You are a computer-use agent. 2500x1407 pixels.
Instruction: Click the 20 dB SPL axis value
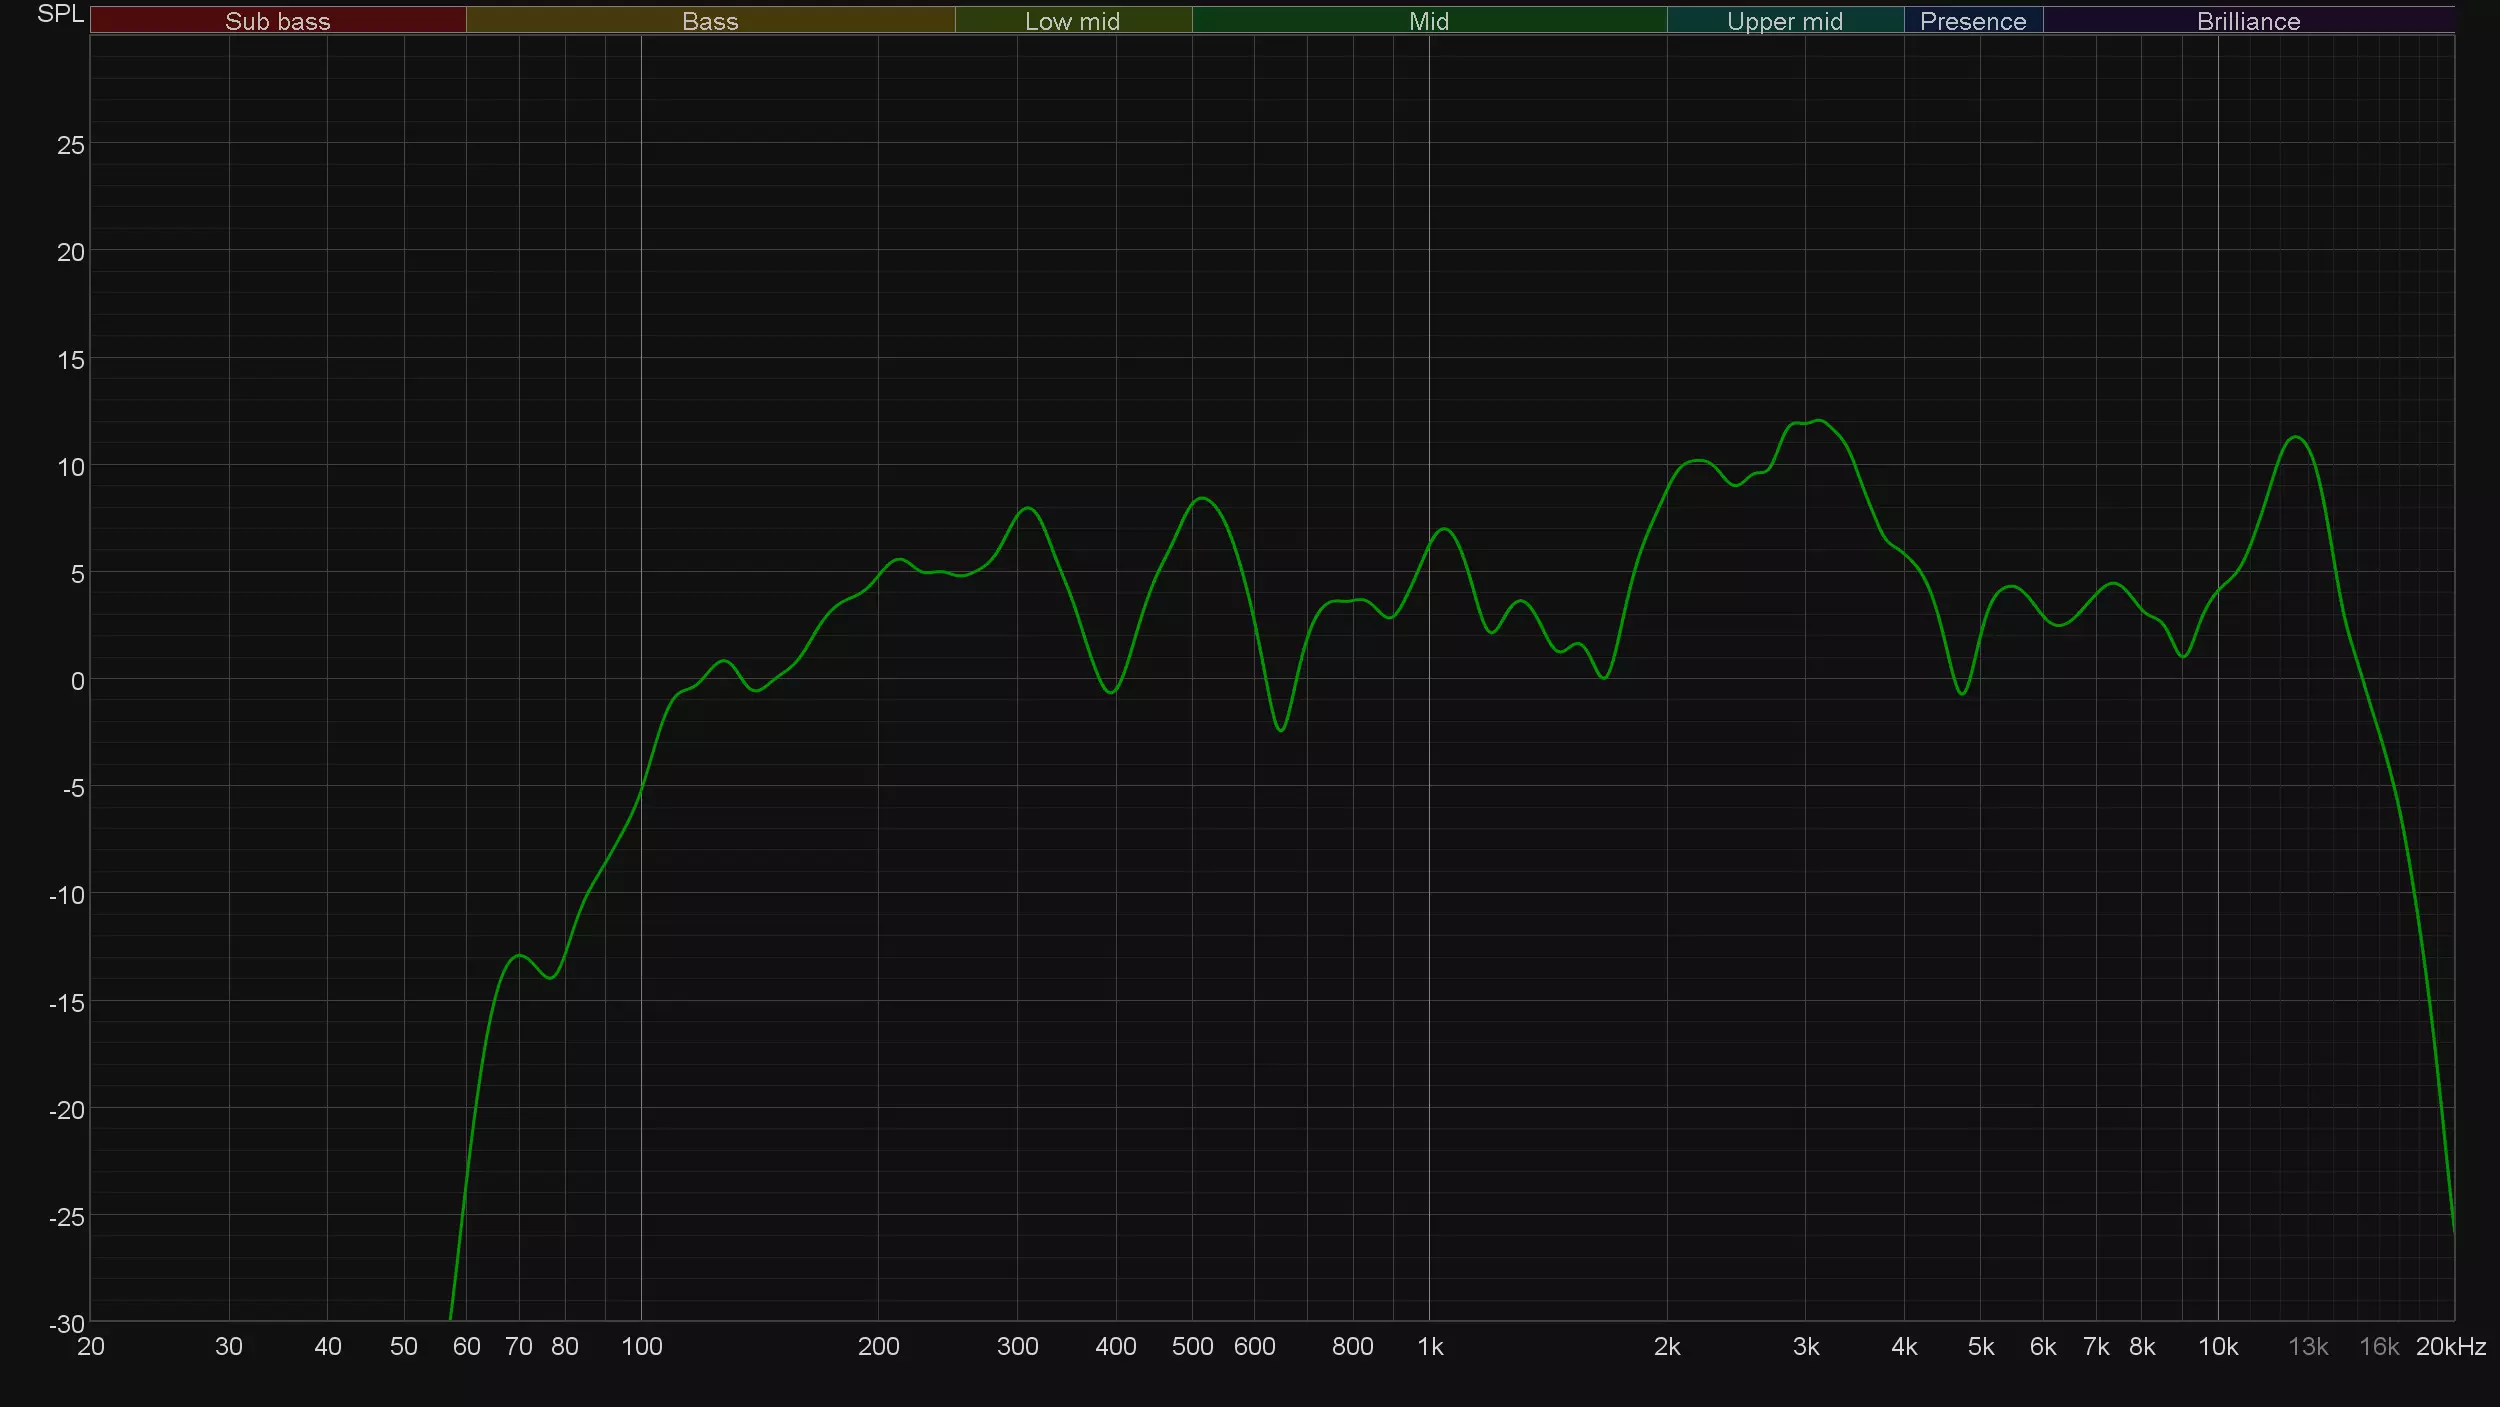(71, 253)
